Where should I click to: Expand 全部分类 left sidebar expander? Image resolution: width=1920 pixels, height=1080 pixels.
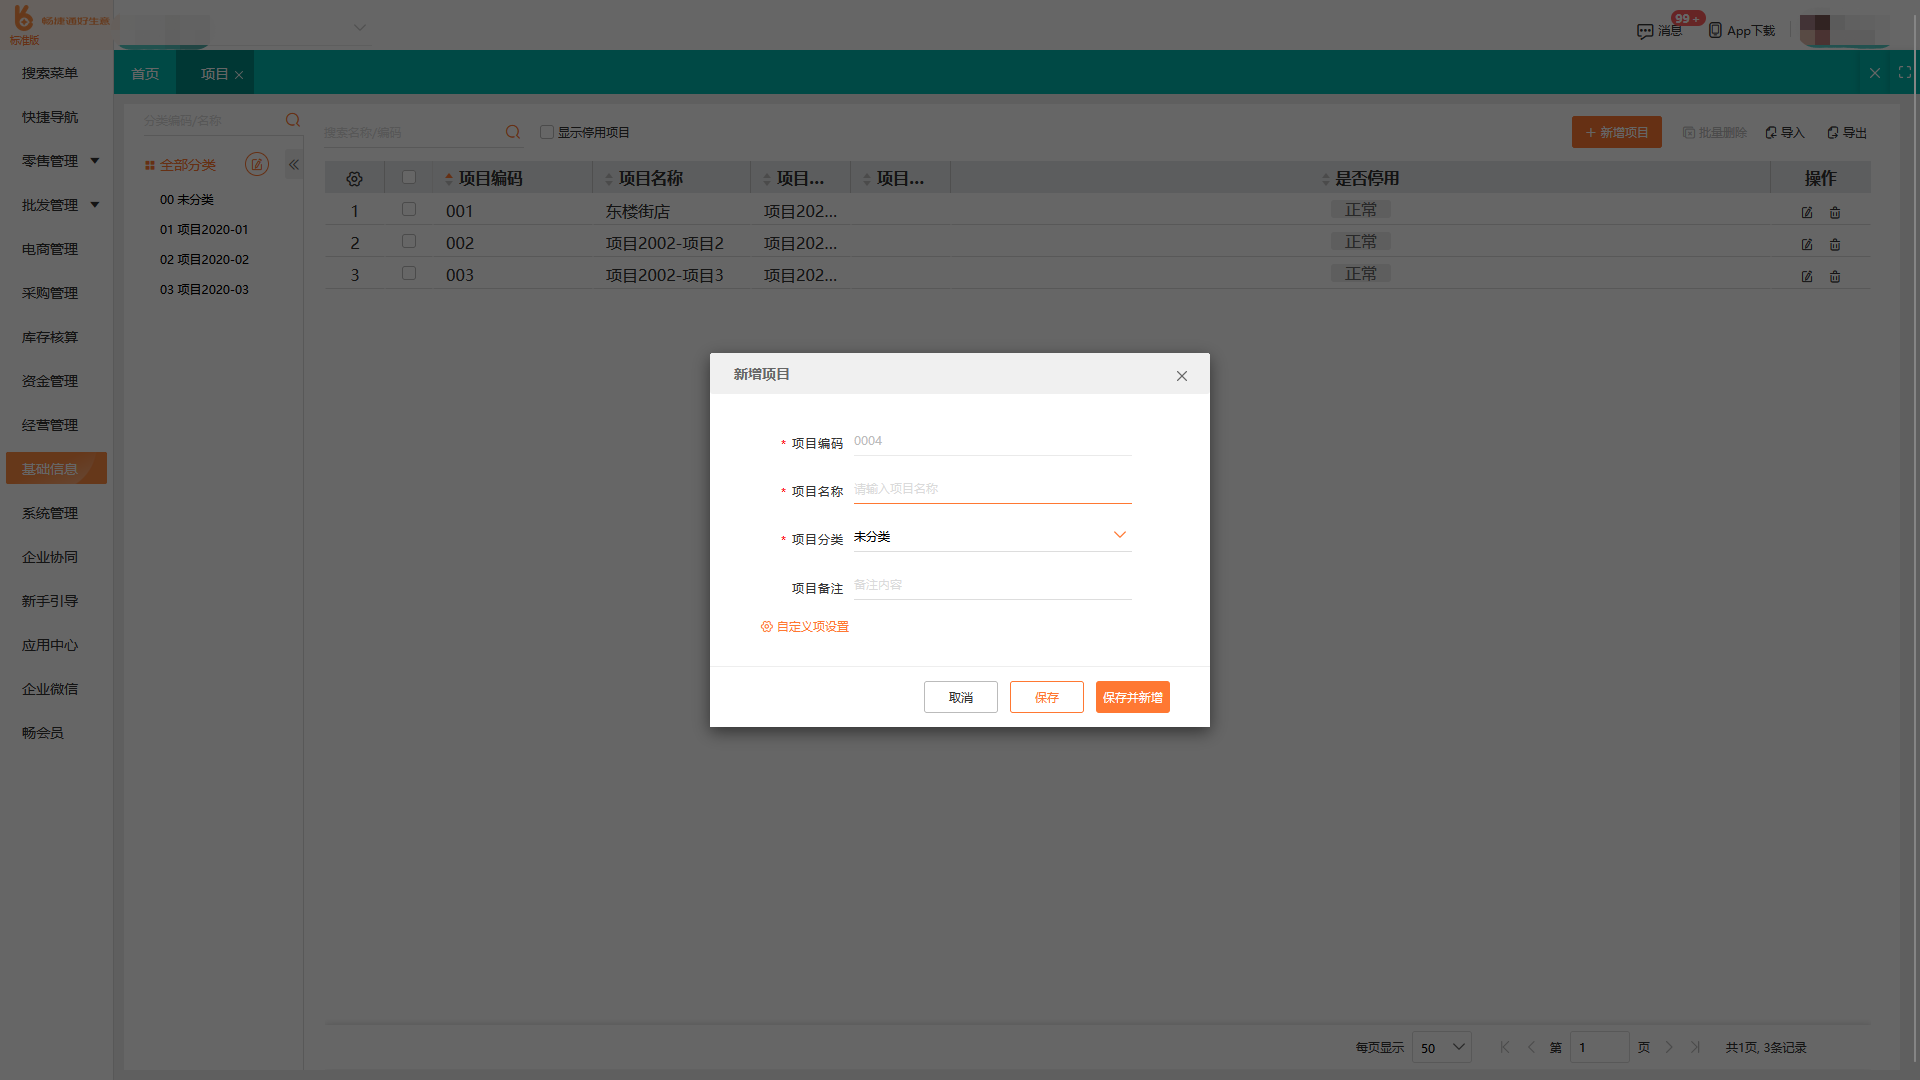293,164
